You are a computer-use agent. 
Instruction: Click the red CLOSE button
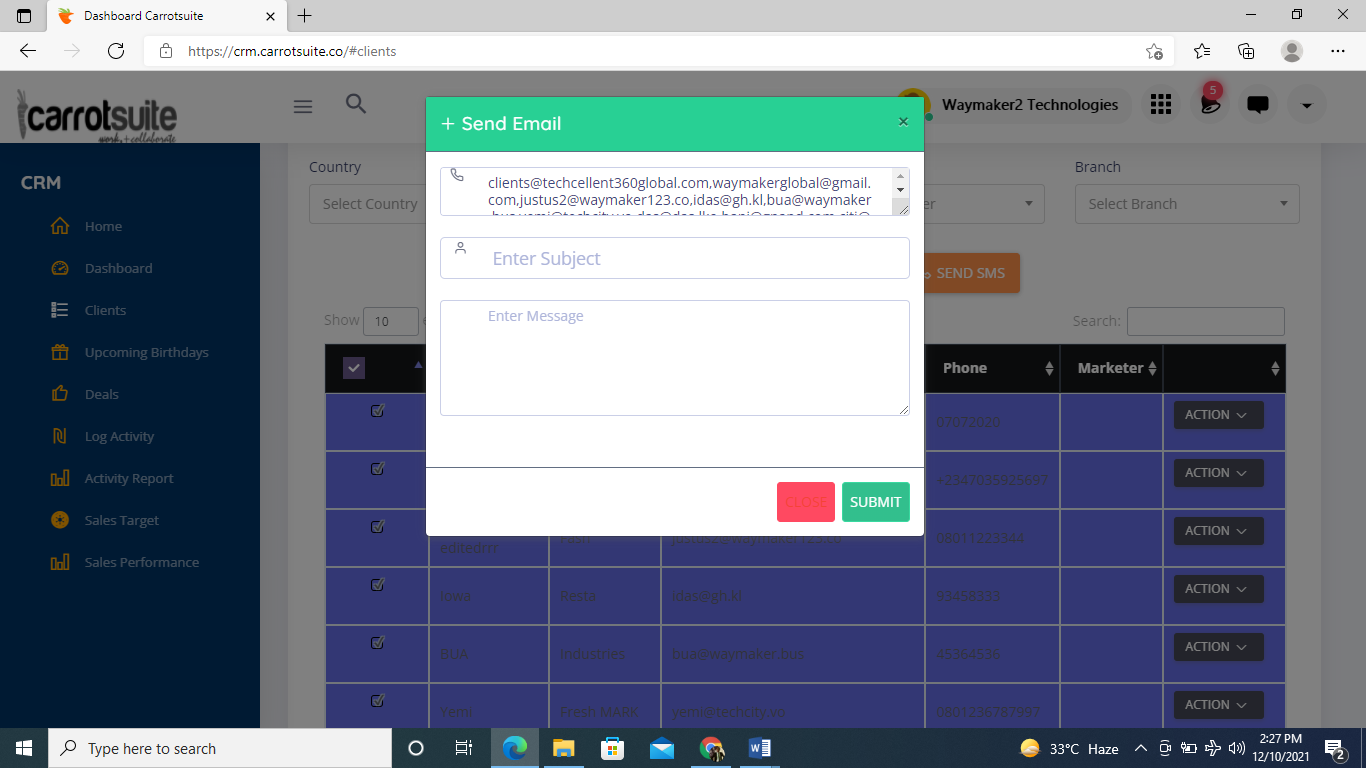[805, 502]
